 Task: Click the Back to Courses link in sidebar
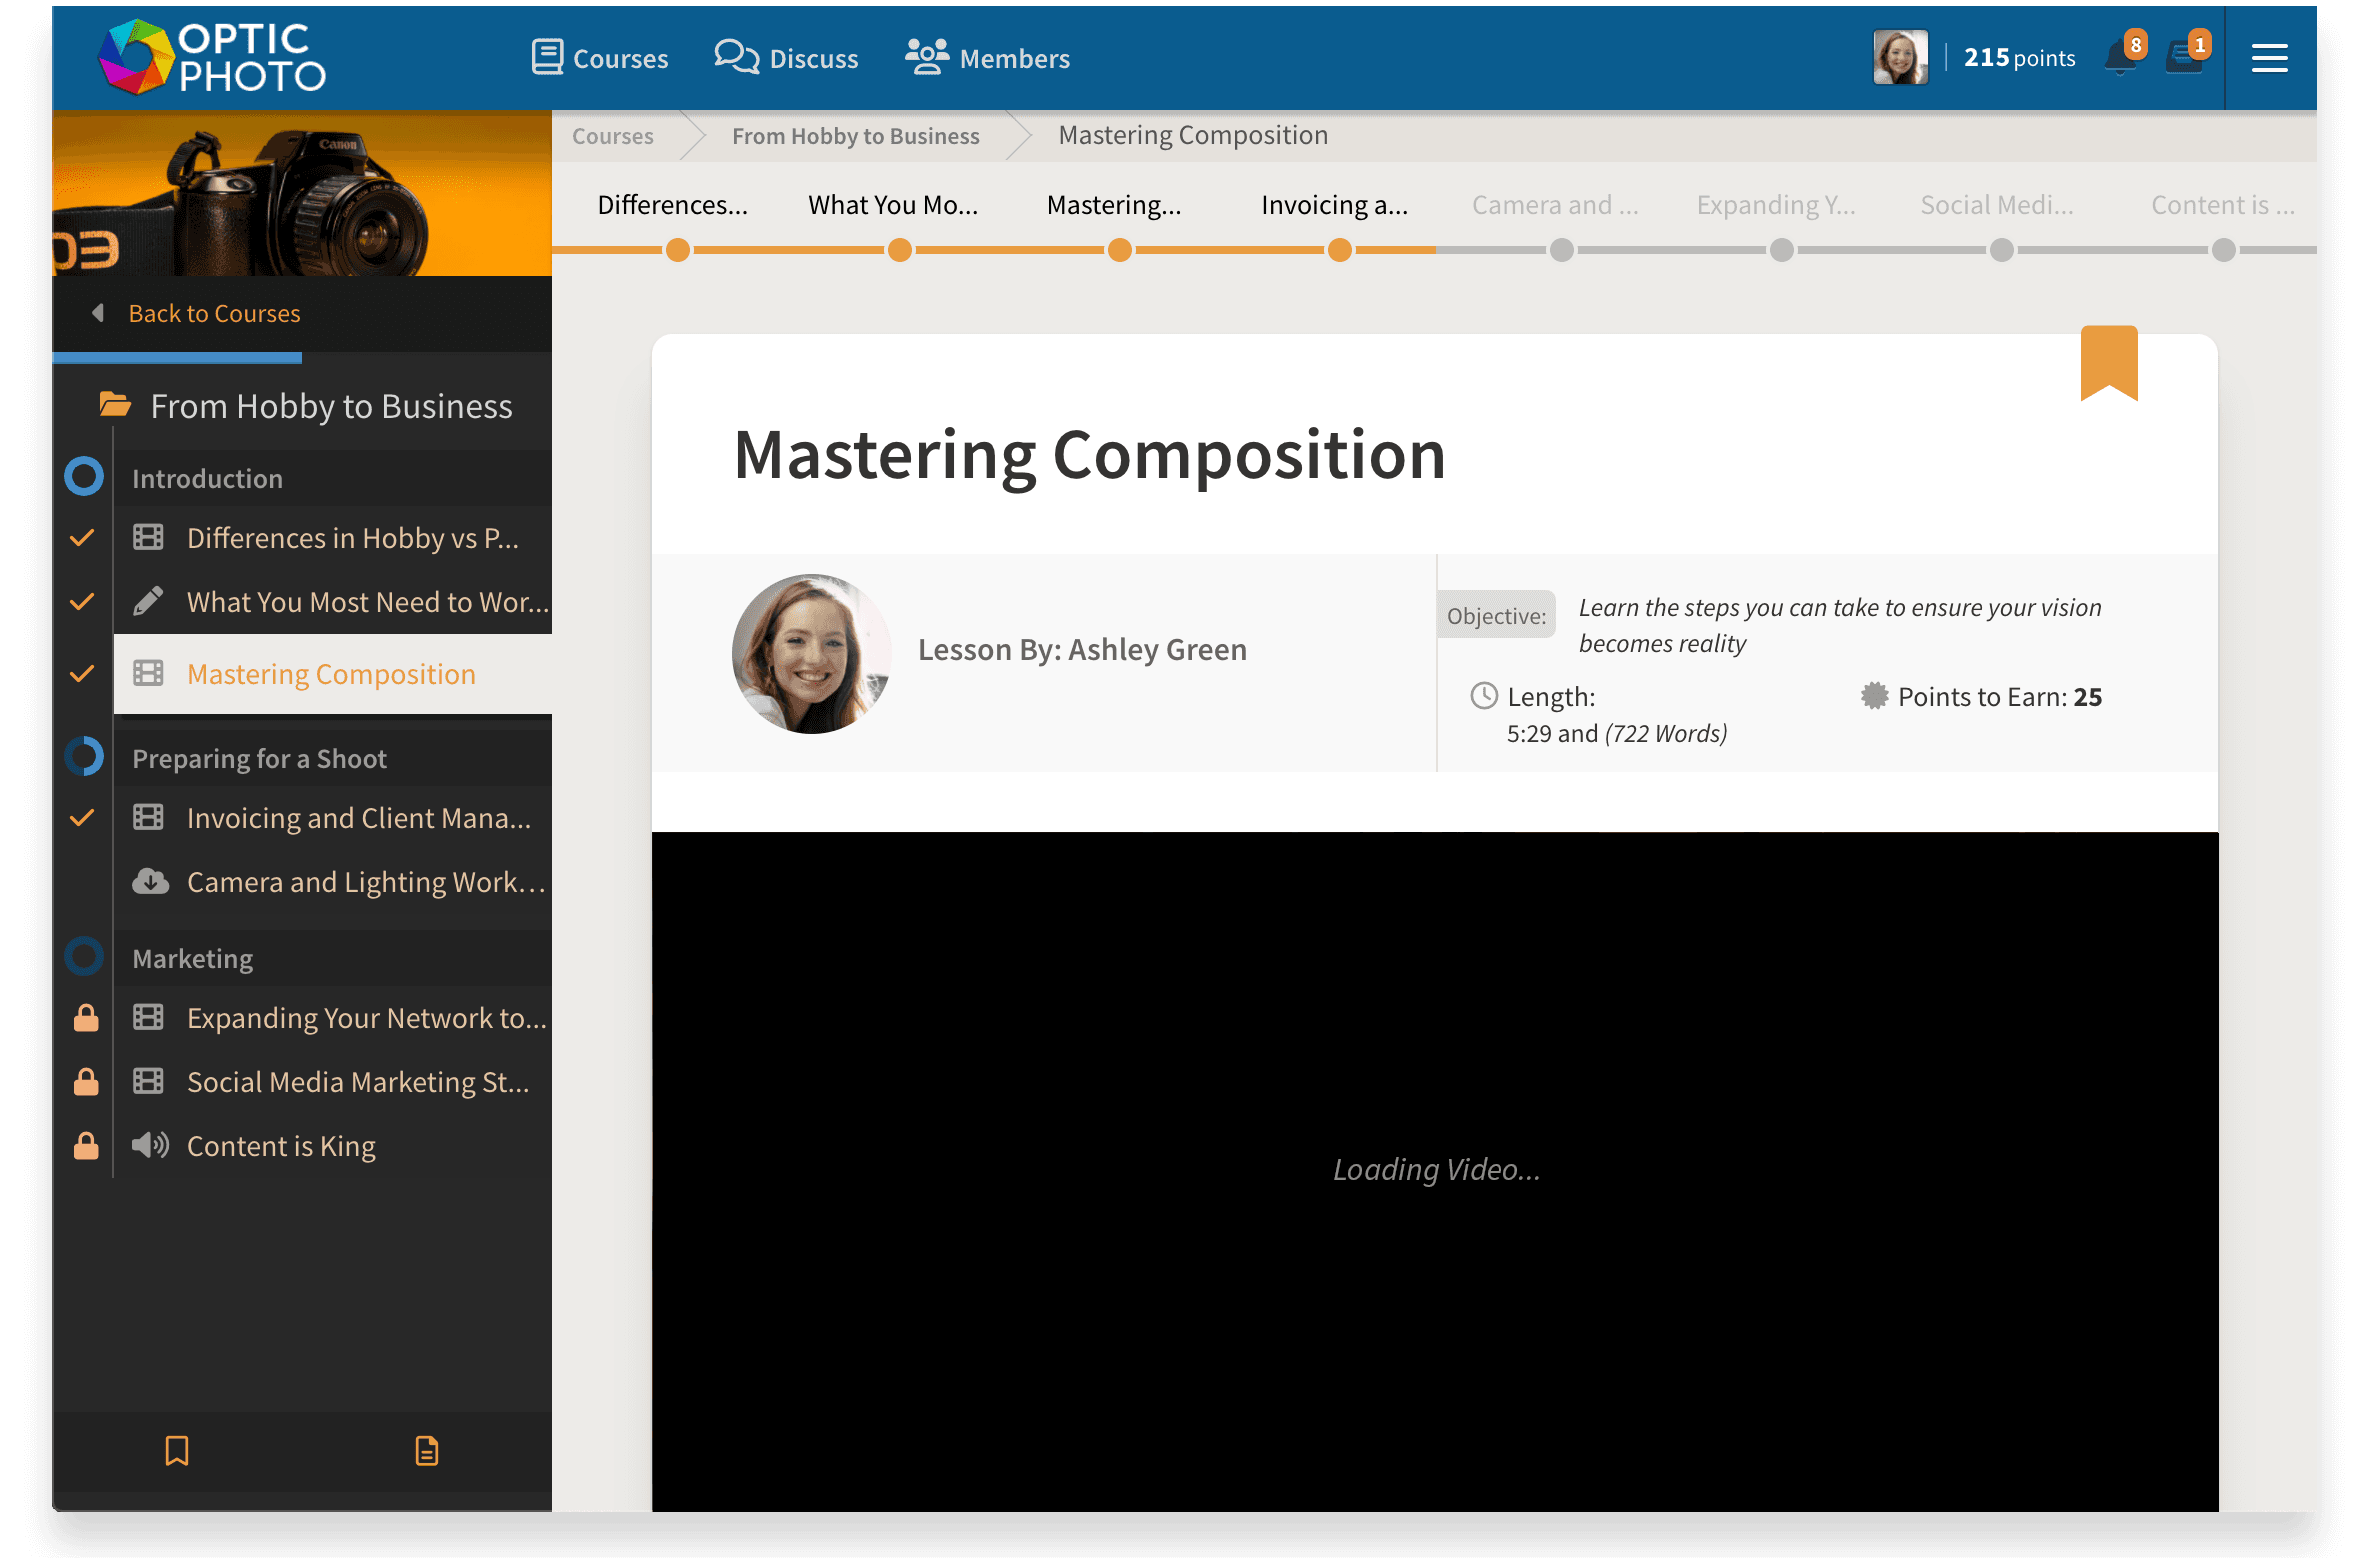coord(212,313)
